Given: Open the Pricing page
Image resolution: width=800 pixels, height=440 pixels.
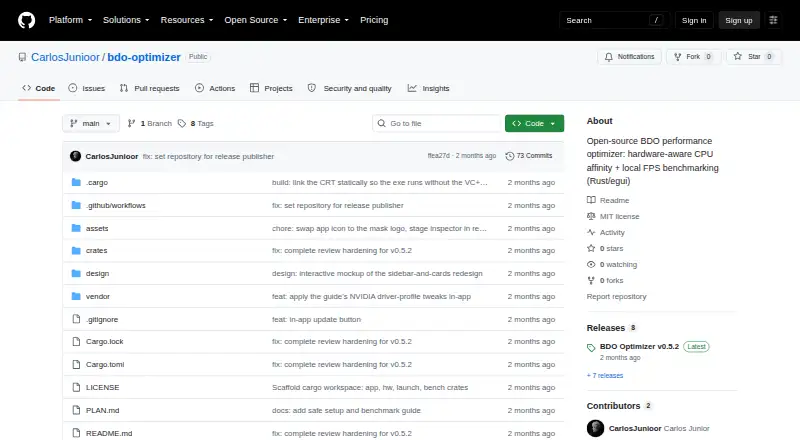Looking at the screenshot, I should pos(374,20).
